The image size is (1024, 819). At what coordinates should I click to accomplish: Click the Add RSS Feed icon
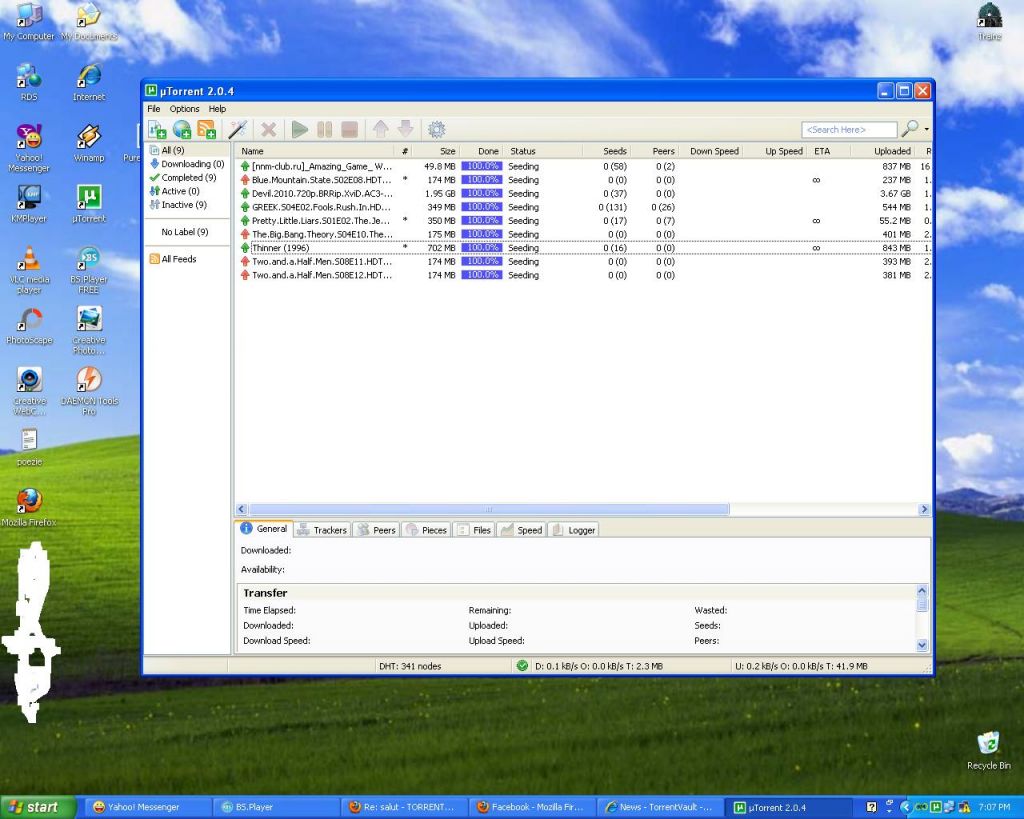click(207, 129)
